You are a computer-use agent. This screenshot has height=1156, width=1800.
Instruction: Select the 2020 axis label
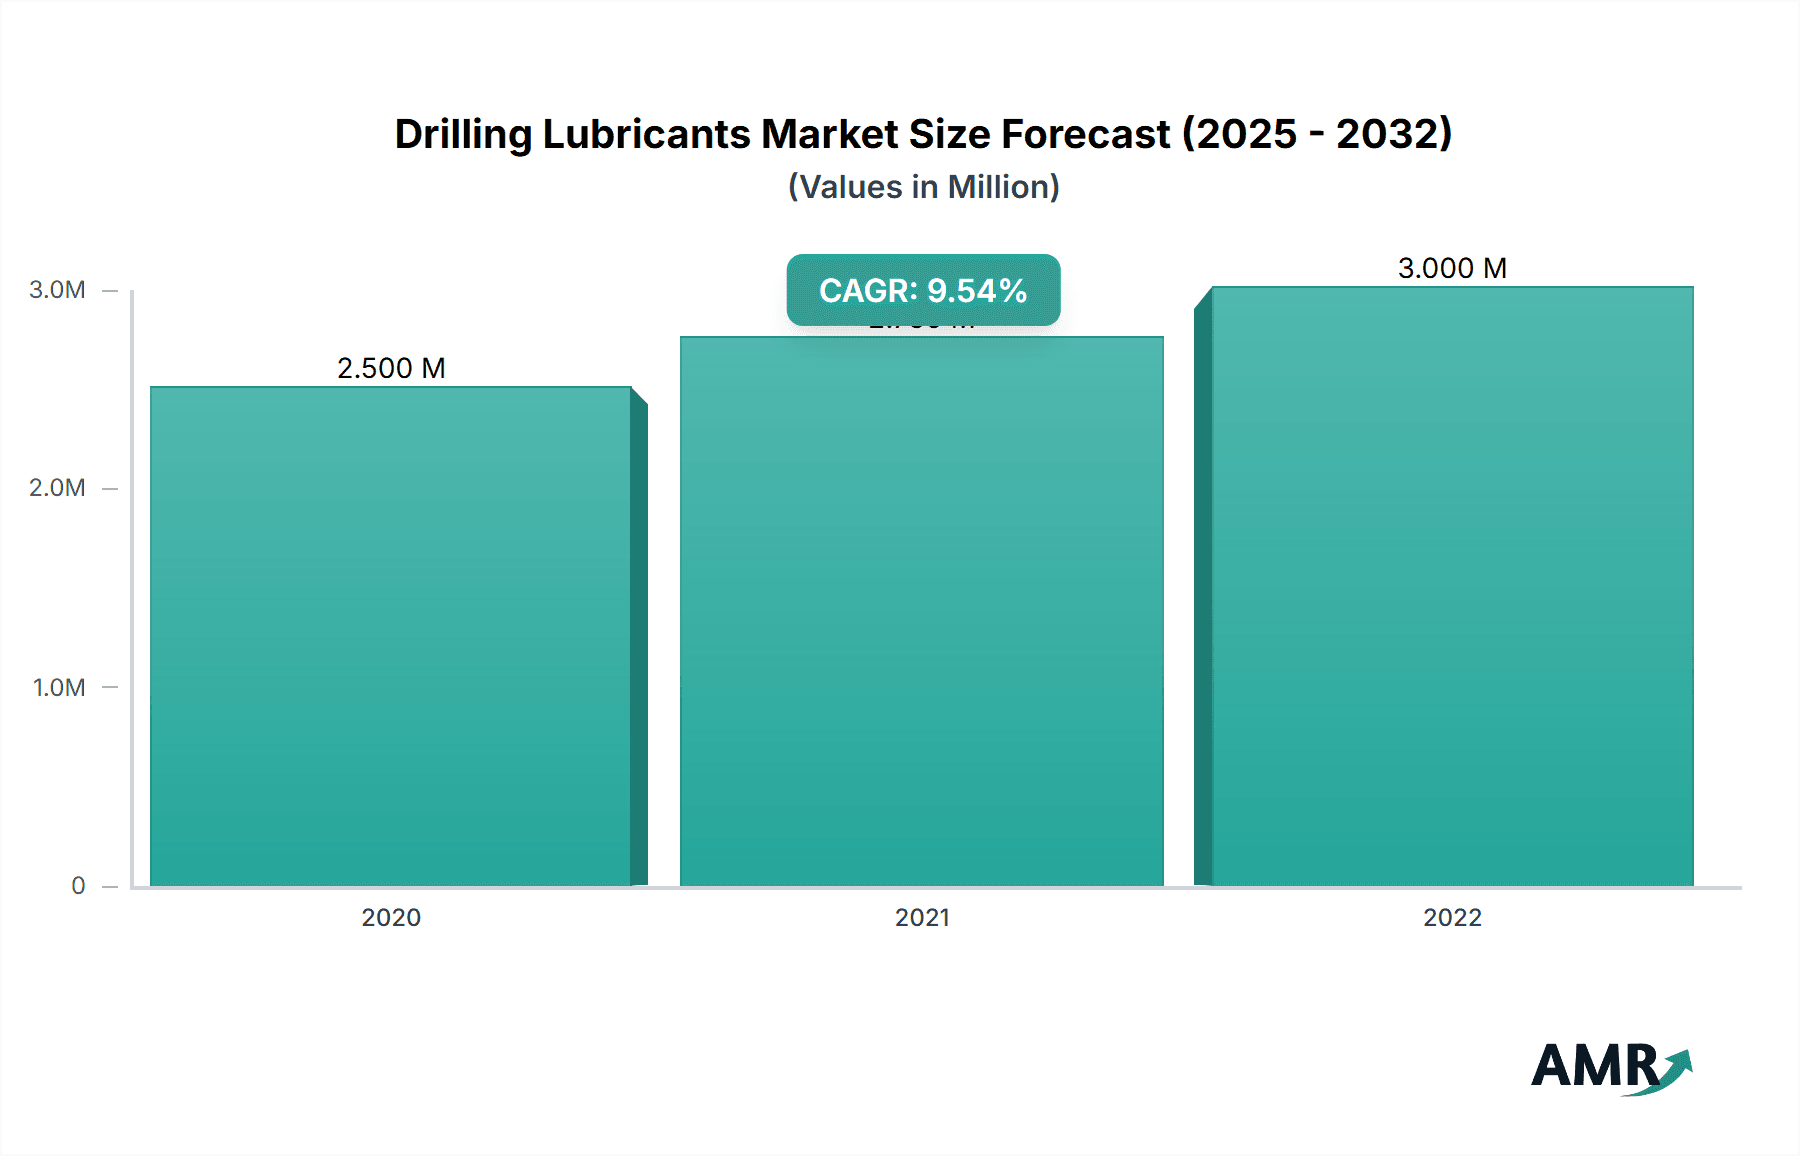coord(390,918)
